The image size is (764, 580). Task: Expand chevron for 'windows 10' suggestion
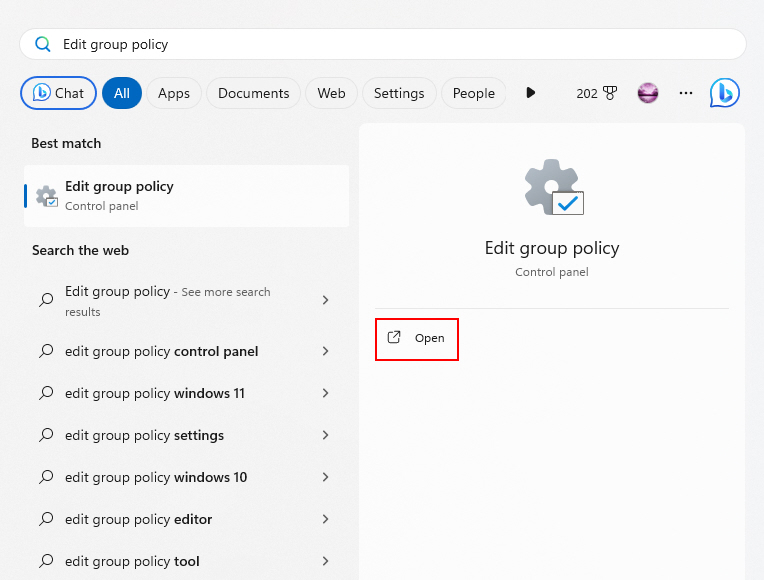point(325,477)
